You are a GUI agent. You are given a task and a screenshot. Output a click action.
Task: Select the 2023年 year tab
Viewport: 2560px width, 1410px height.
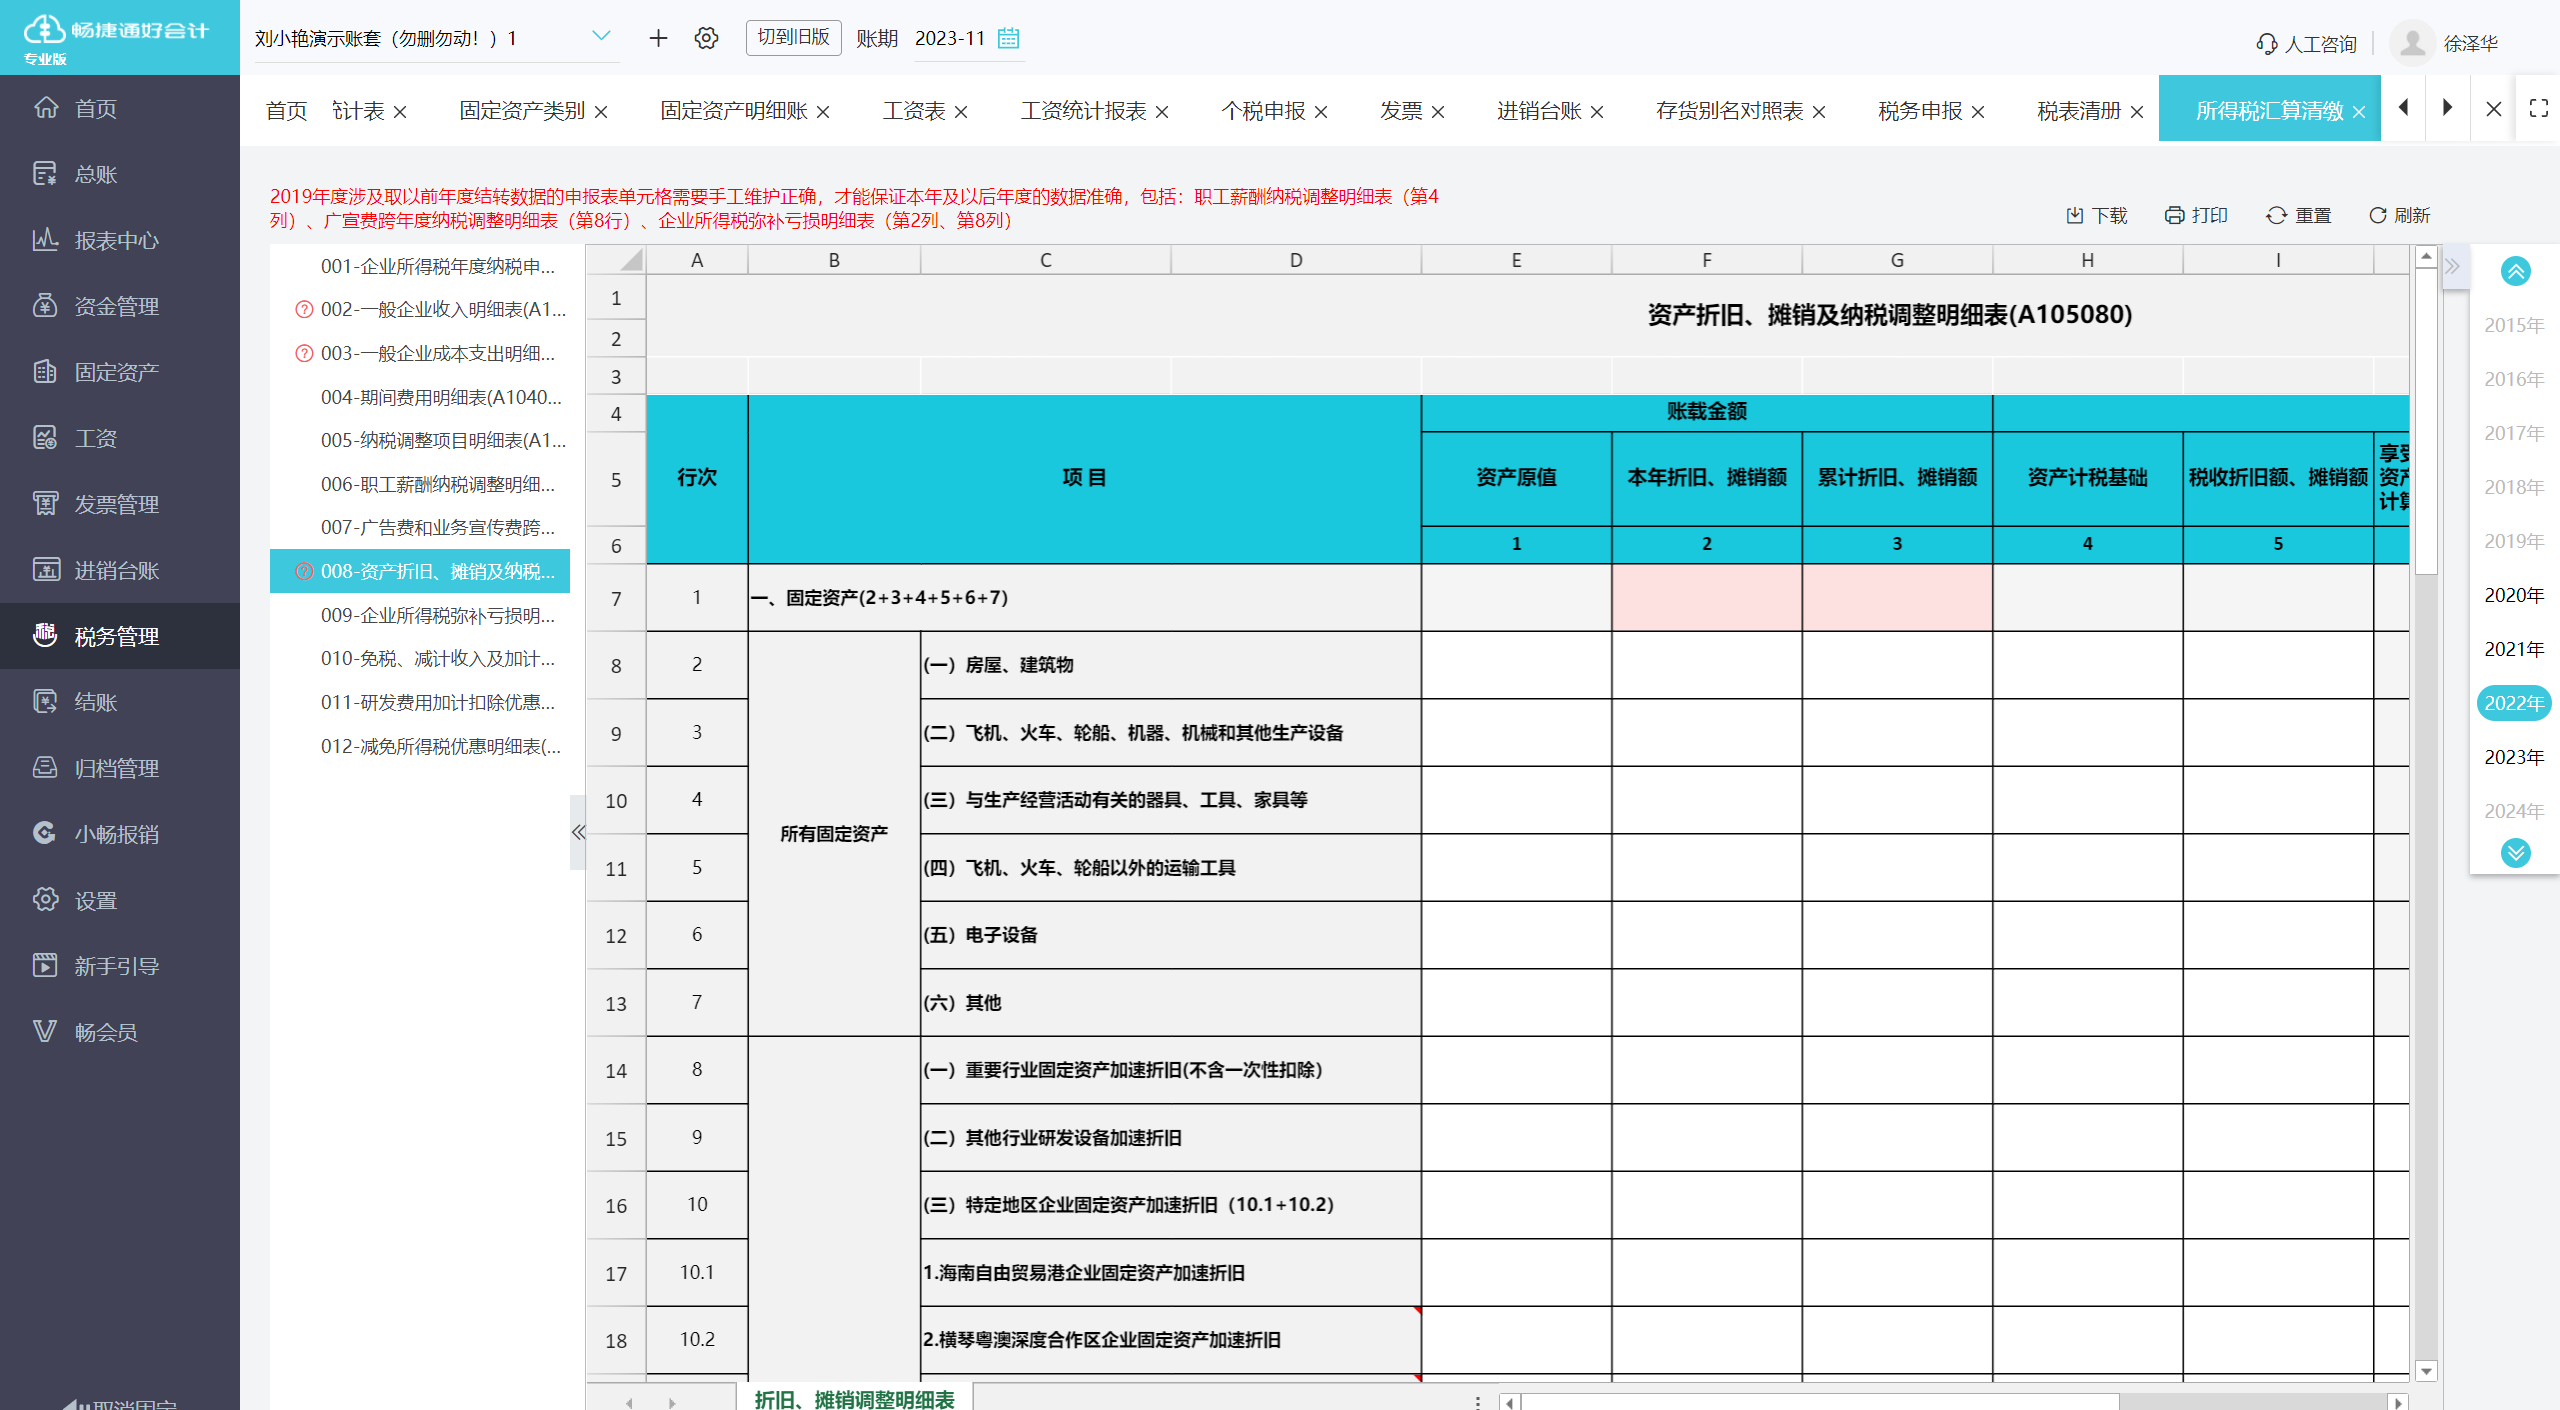(2511, 754)
